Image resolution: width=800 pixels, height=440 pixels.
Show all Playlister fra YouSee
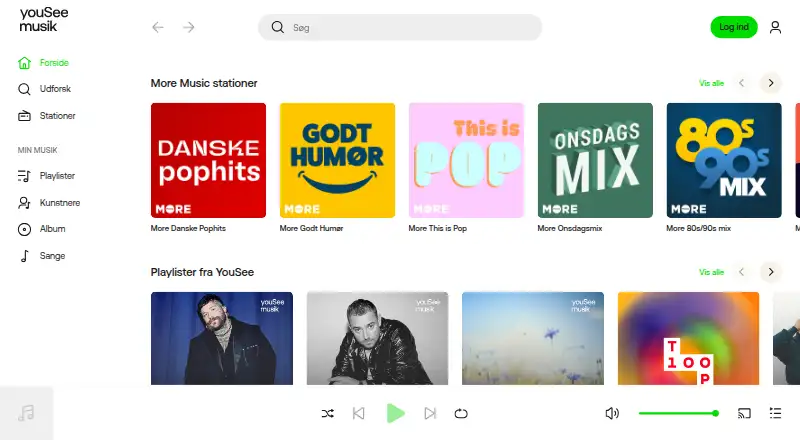click(711, 272)
